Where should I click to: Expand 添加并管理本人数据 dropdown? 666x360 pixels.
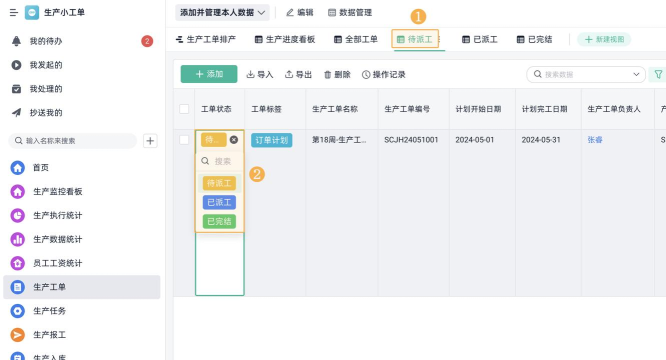(x=222, y=13)
